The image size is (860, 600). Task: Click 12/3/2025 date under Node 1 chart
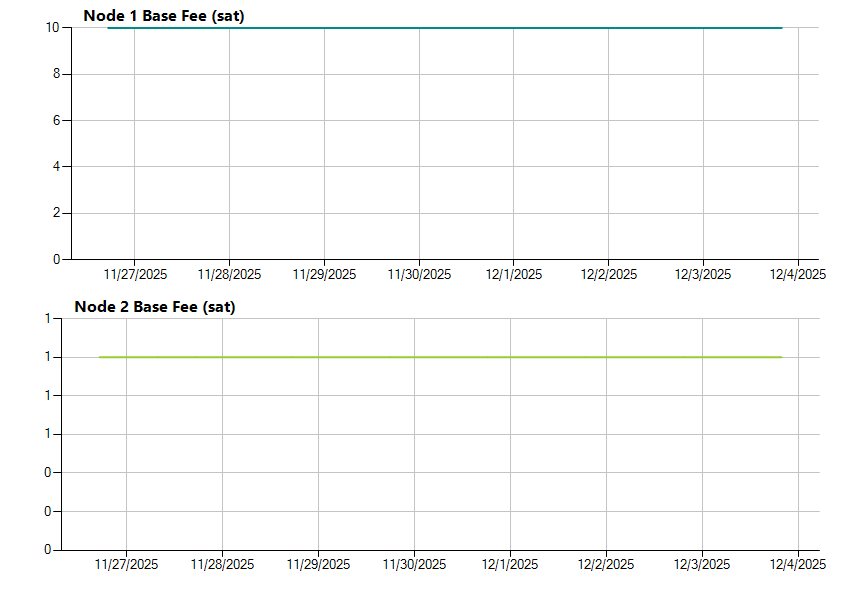tap(703, 274)
